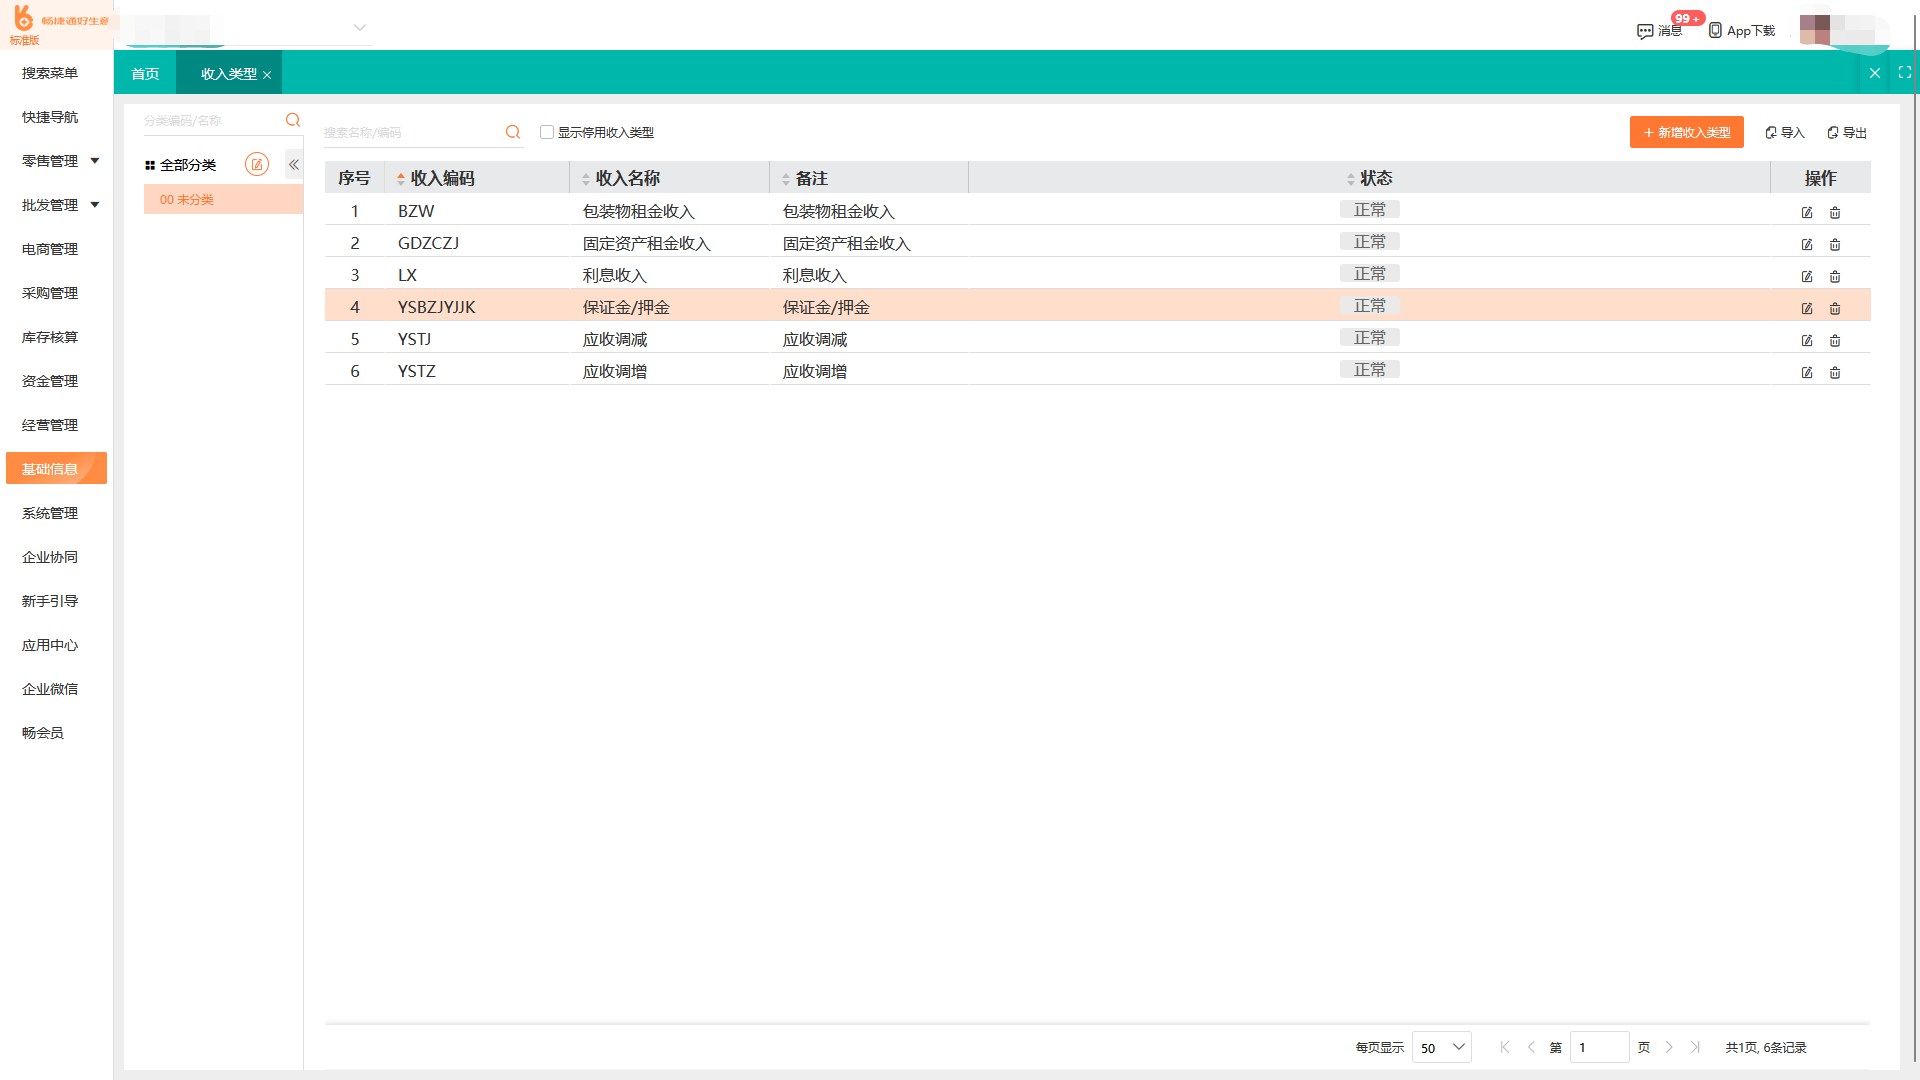Click 新增收入类型 button

(1689, 132)
